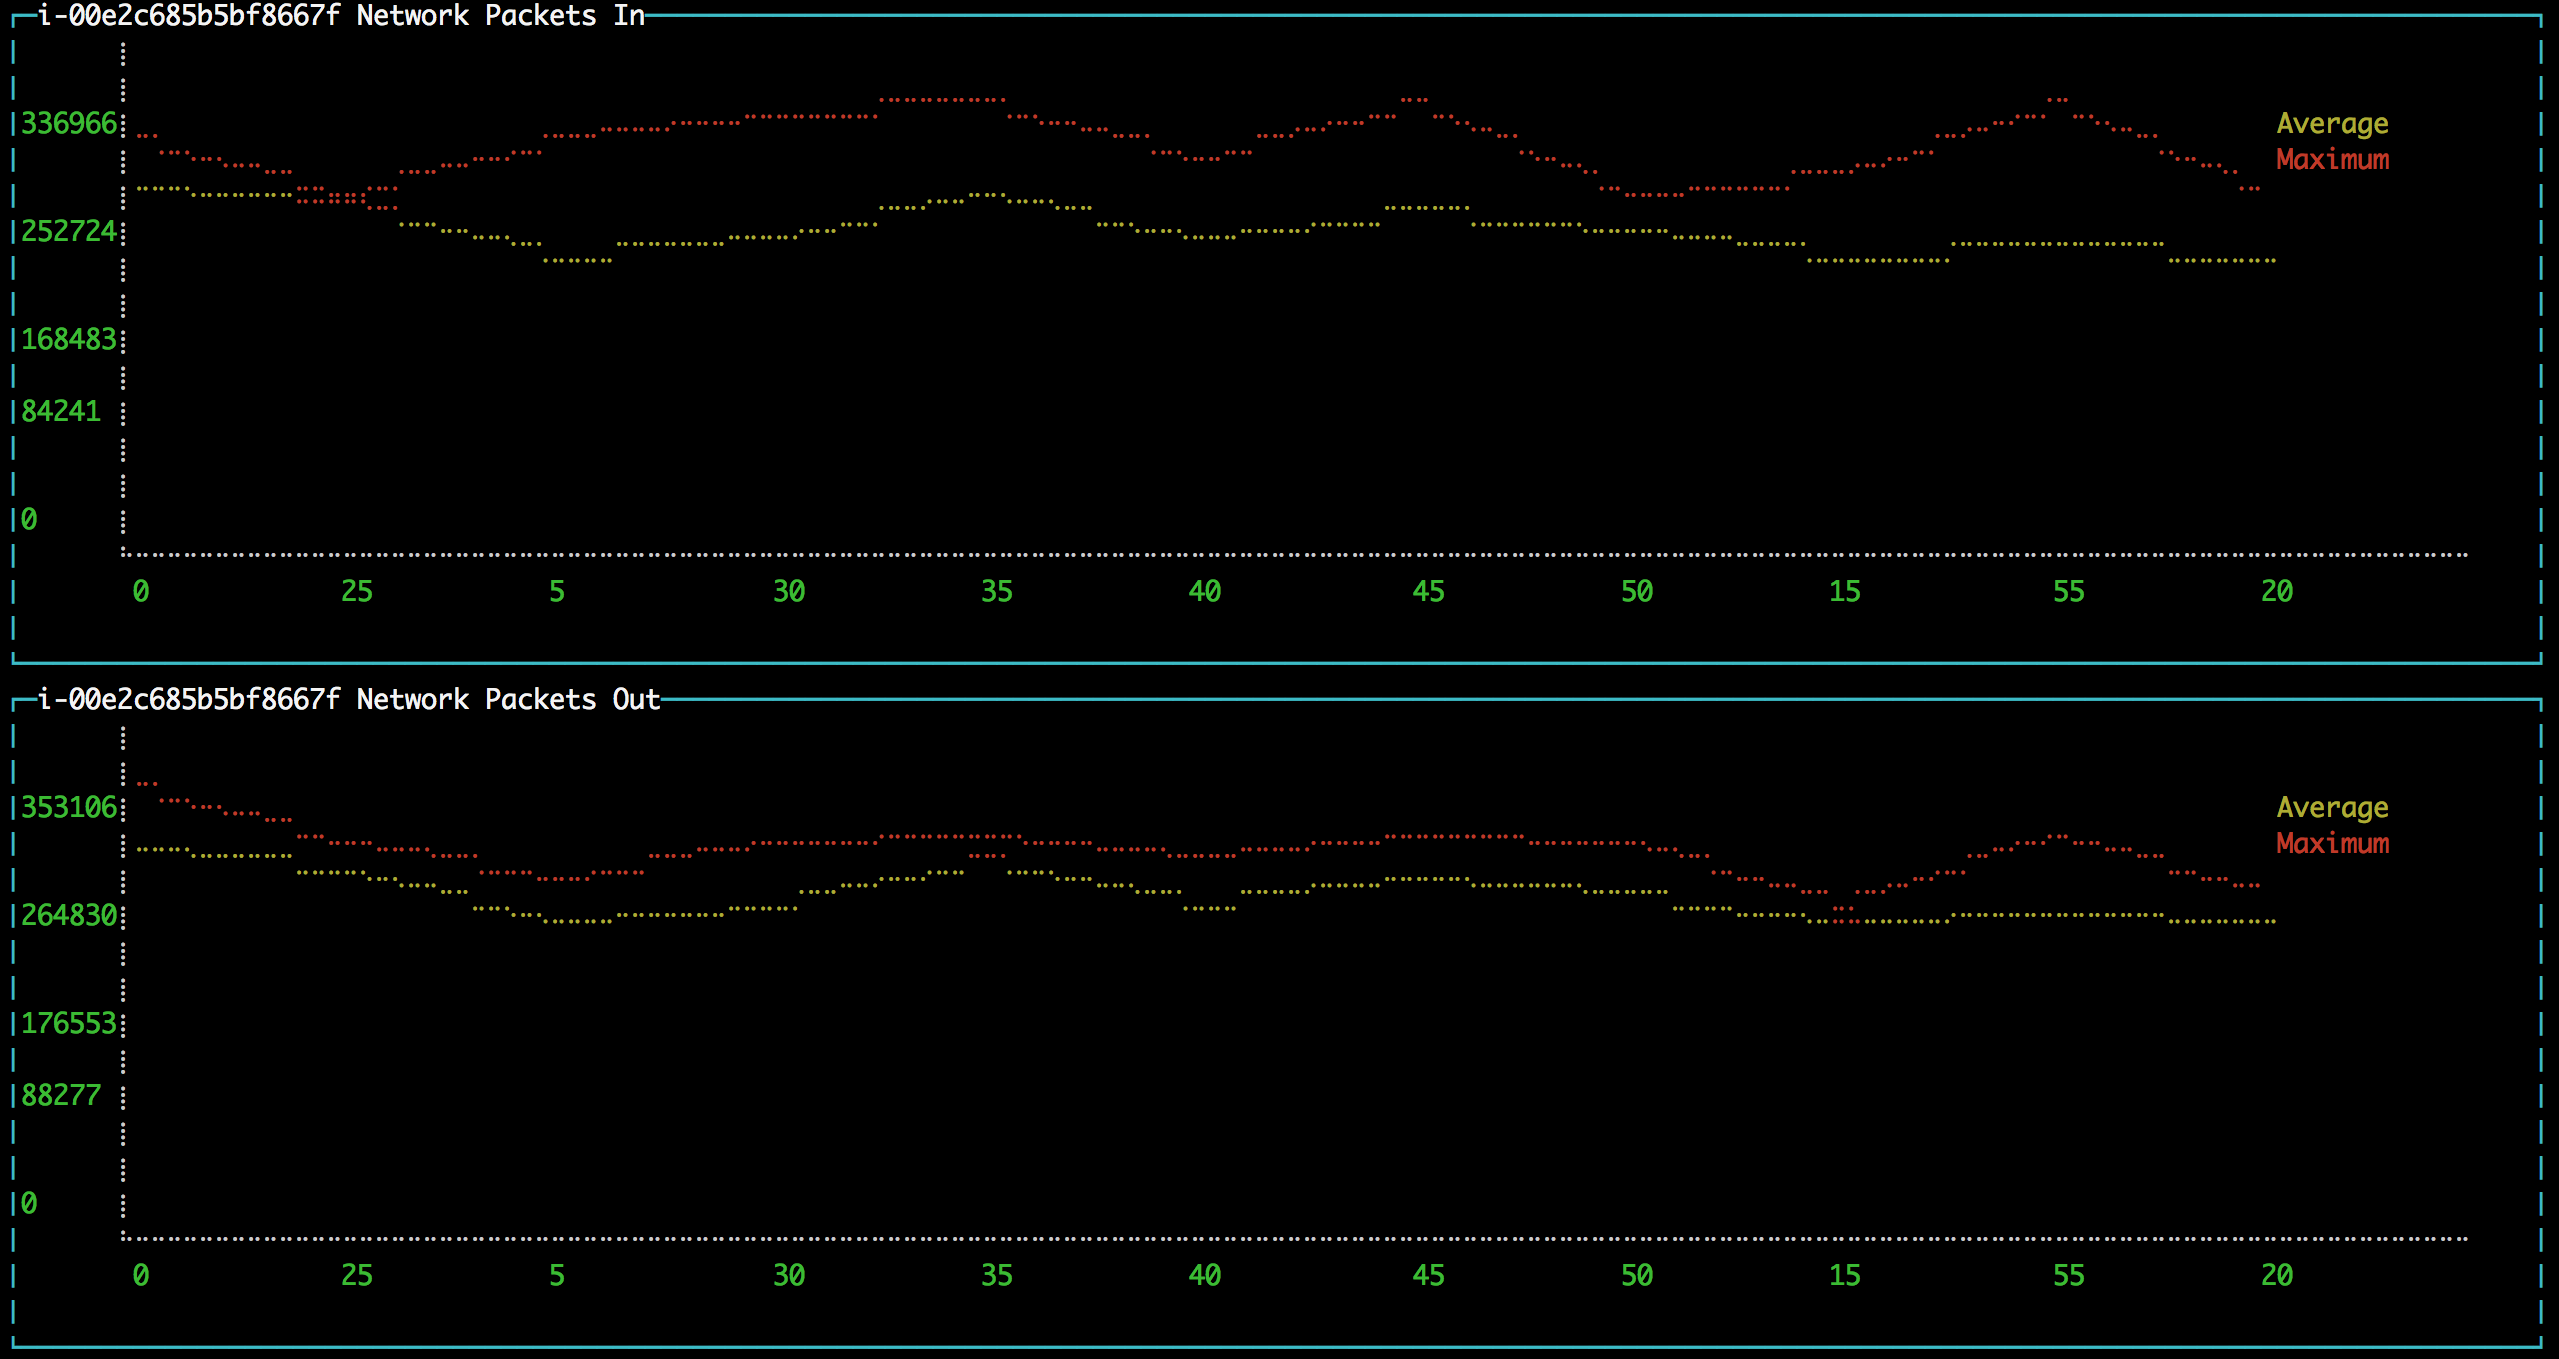
Task: Click x-axis marker 55 in Packets Out chart
Action: point(2068,1276)
